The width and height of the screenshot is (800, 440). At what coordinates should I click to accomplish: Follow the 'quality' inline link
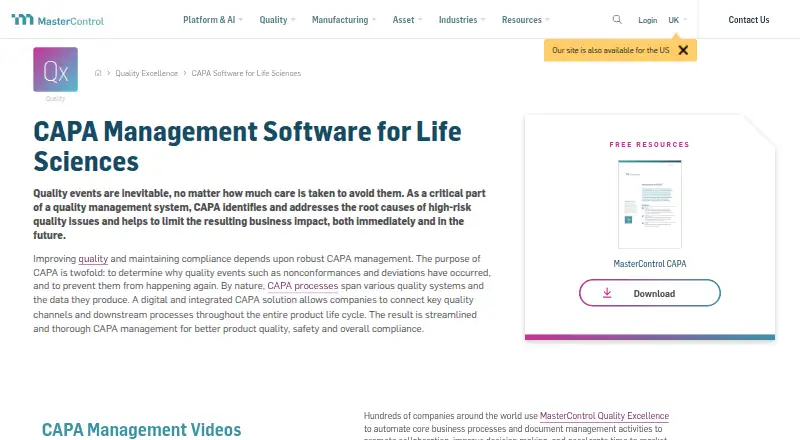coord(93,259)
